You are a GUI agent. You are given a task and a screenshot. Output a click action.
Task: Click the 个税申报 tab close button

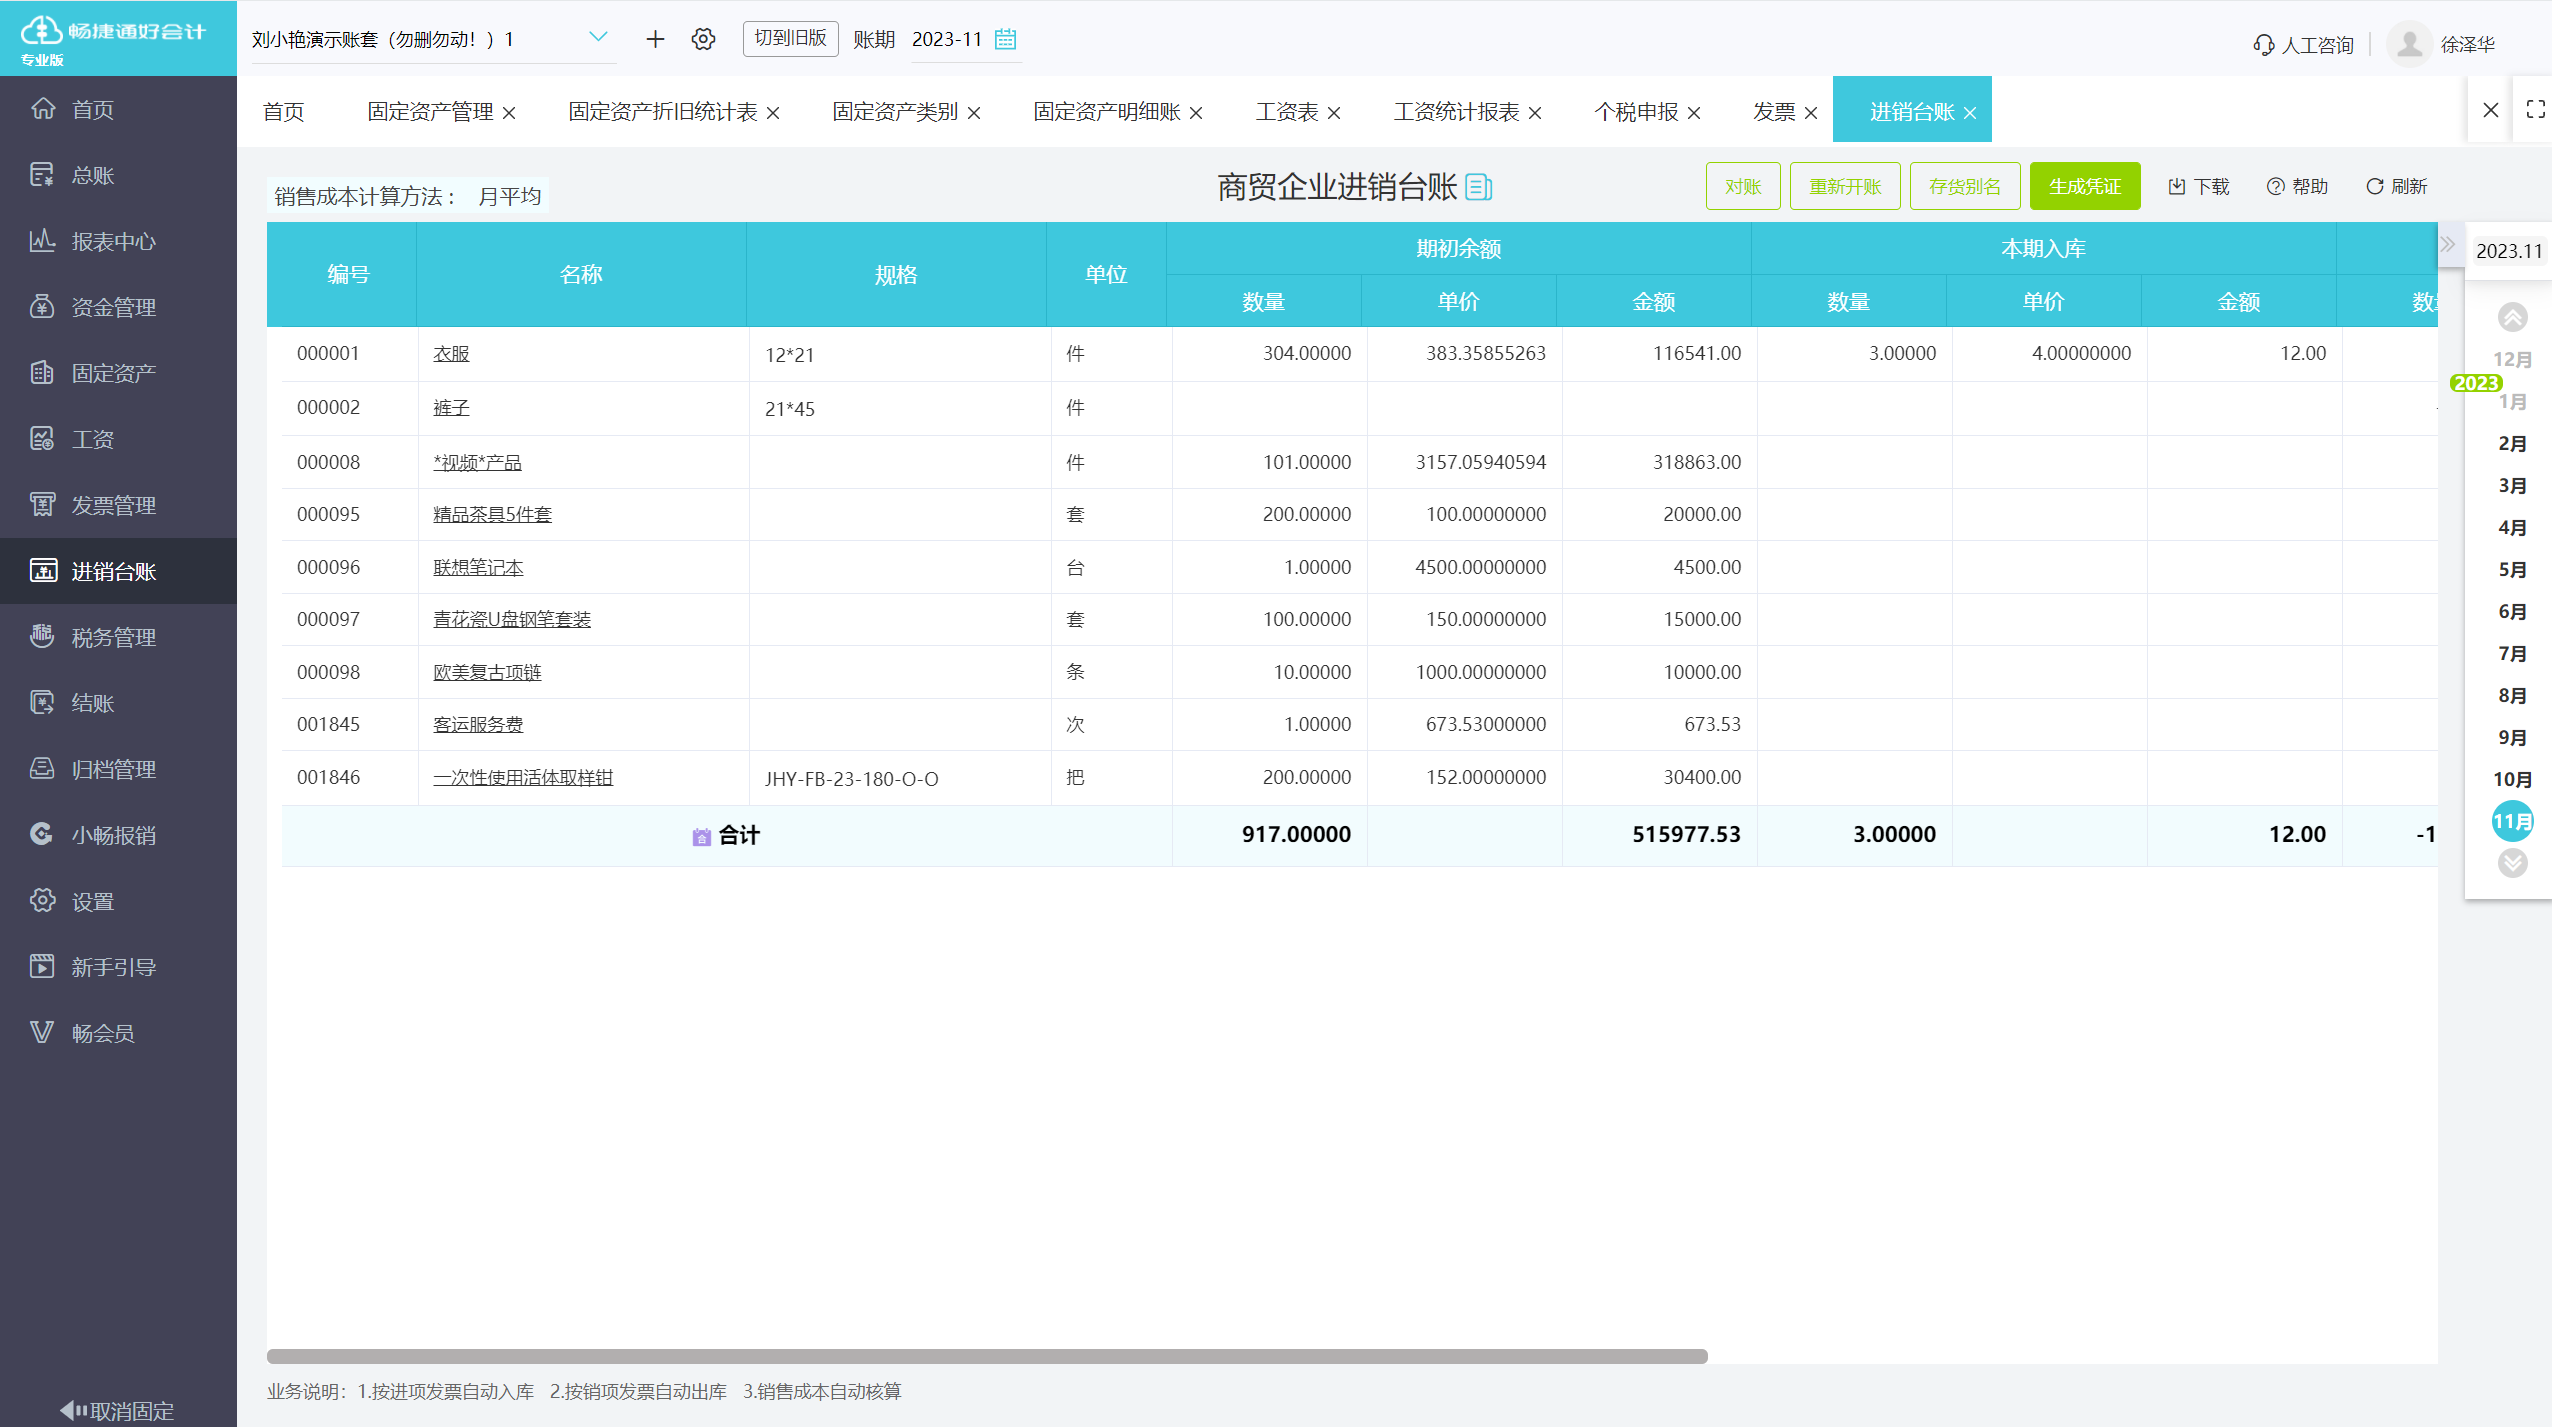coord(1698,112)
